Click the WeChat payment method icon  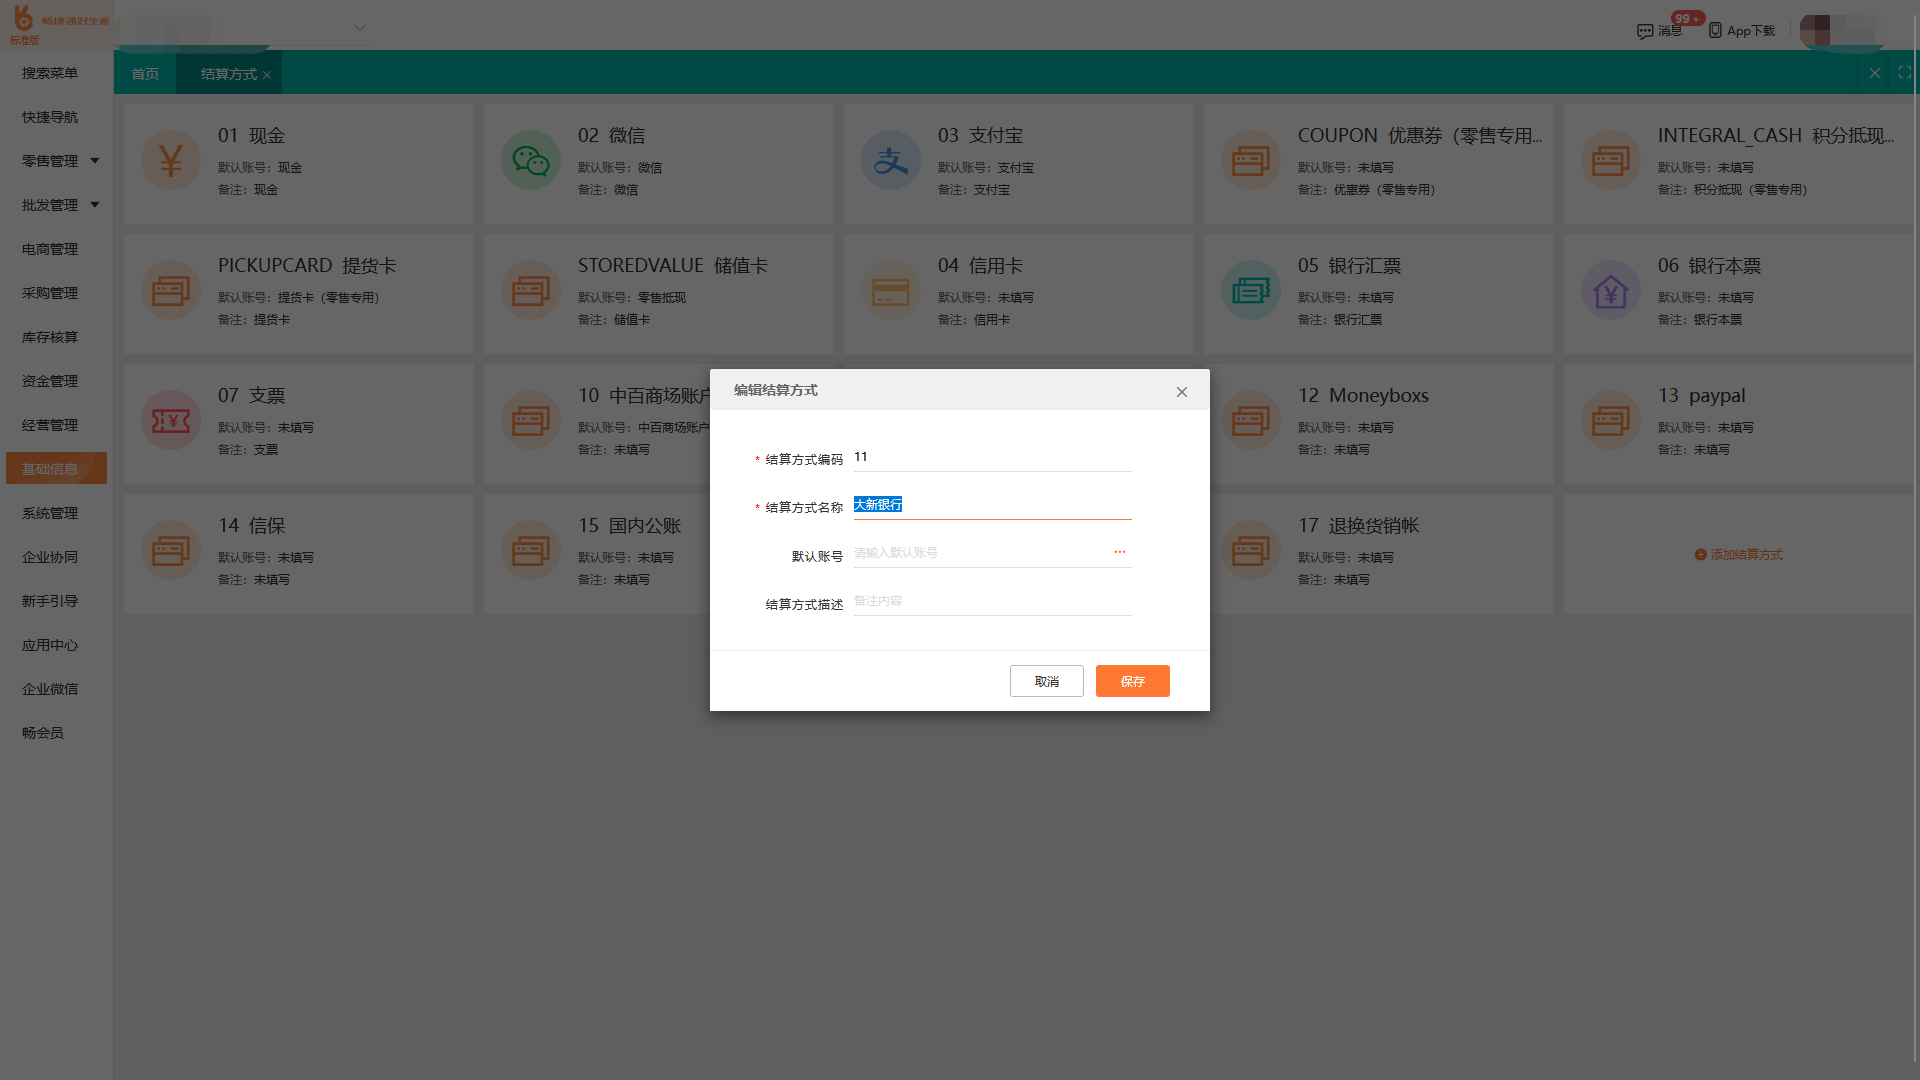529,160
